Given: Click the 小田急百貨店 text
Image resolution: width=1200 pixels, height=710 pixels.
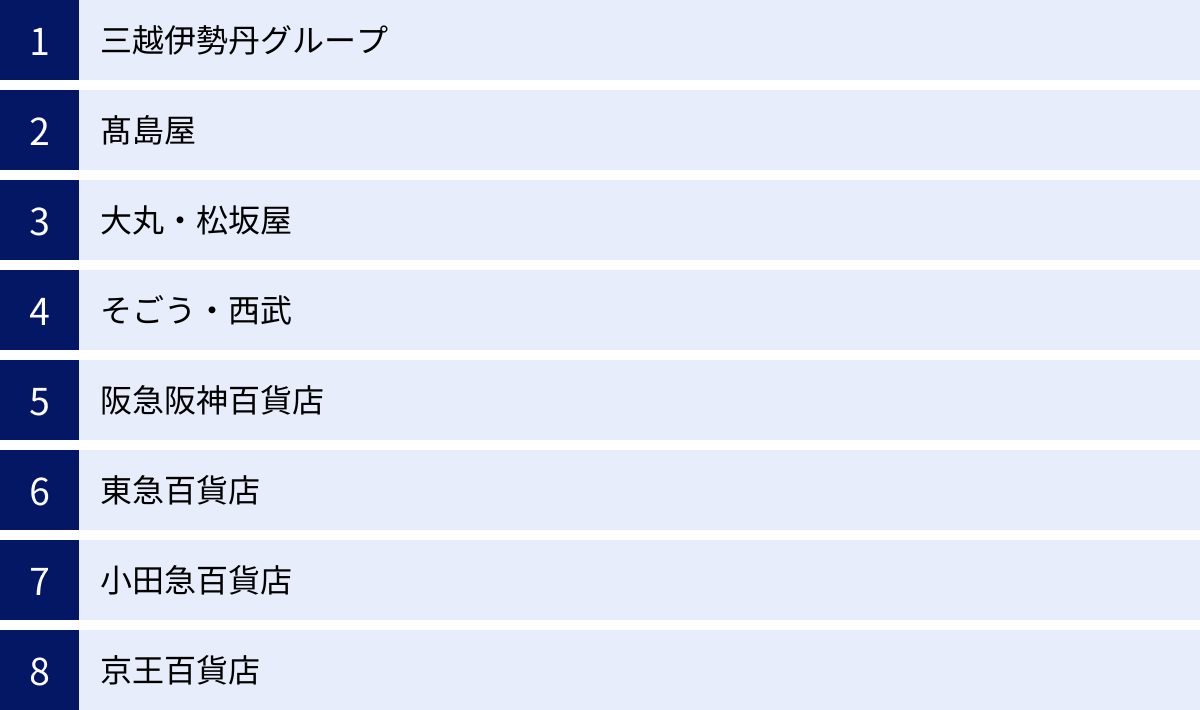Looking at the screenshot, I should click(196, 581).
